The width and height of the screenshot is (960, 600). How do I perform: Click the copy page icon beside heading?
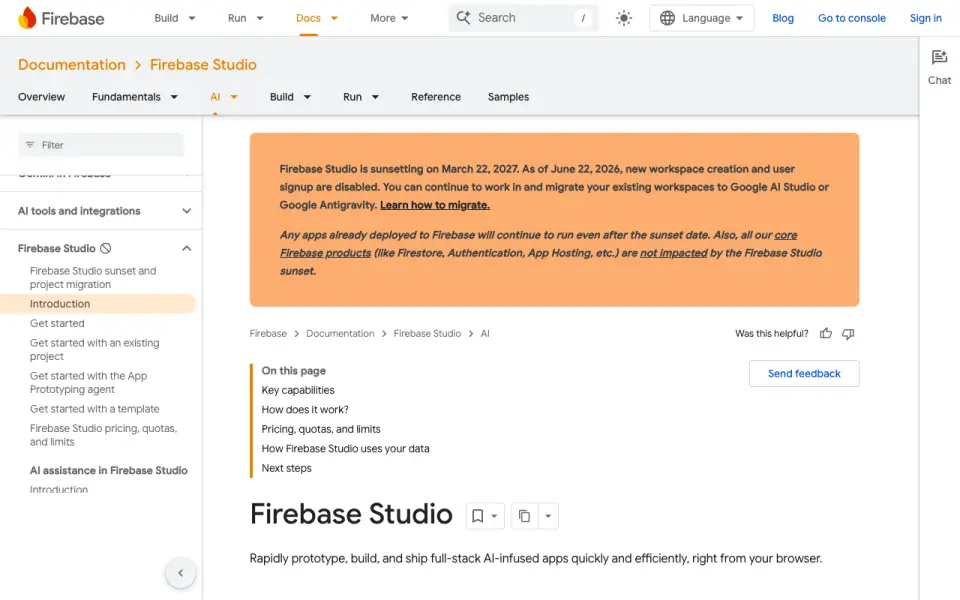pos(524,516)
